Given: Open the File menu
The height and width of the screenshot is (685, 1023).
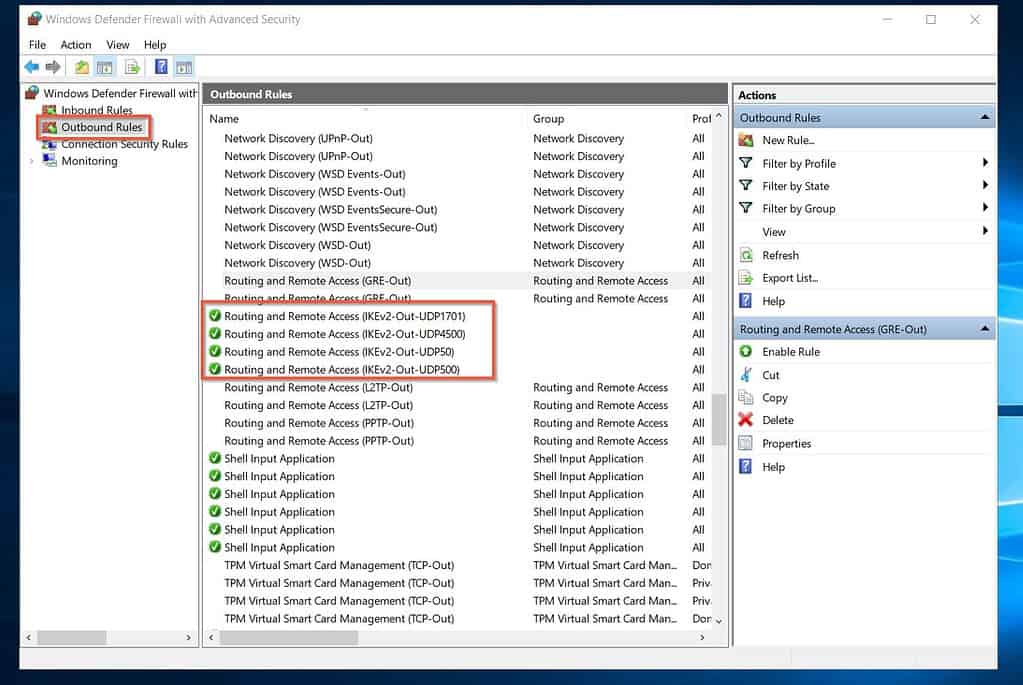Looking at the screenshot, I should (37, 44).
